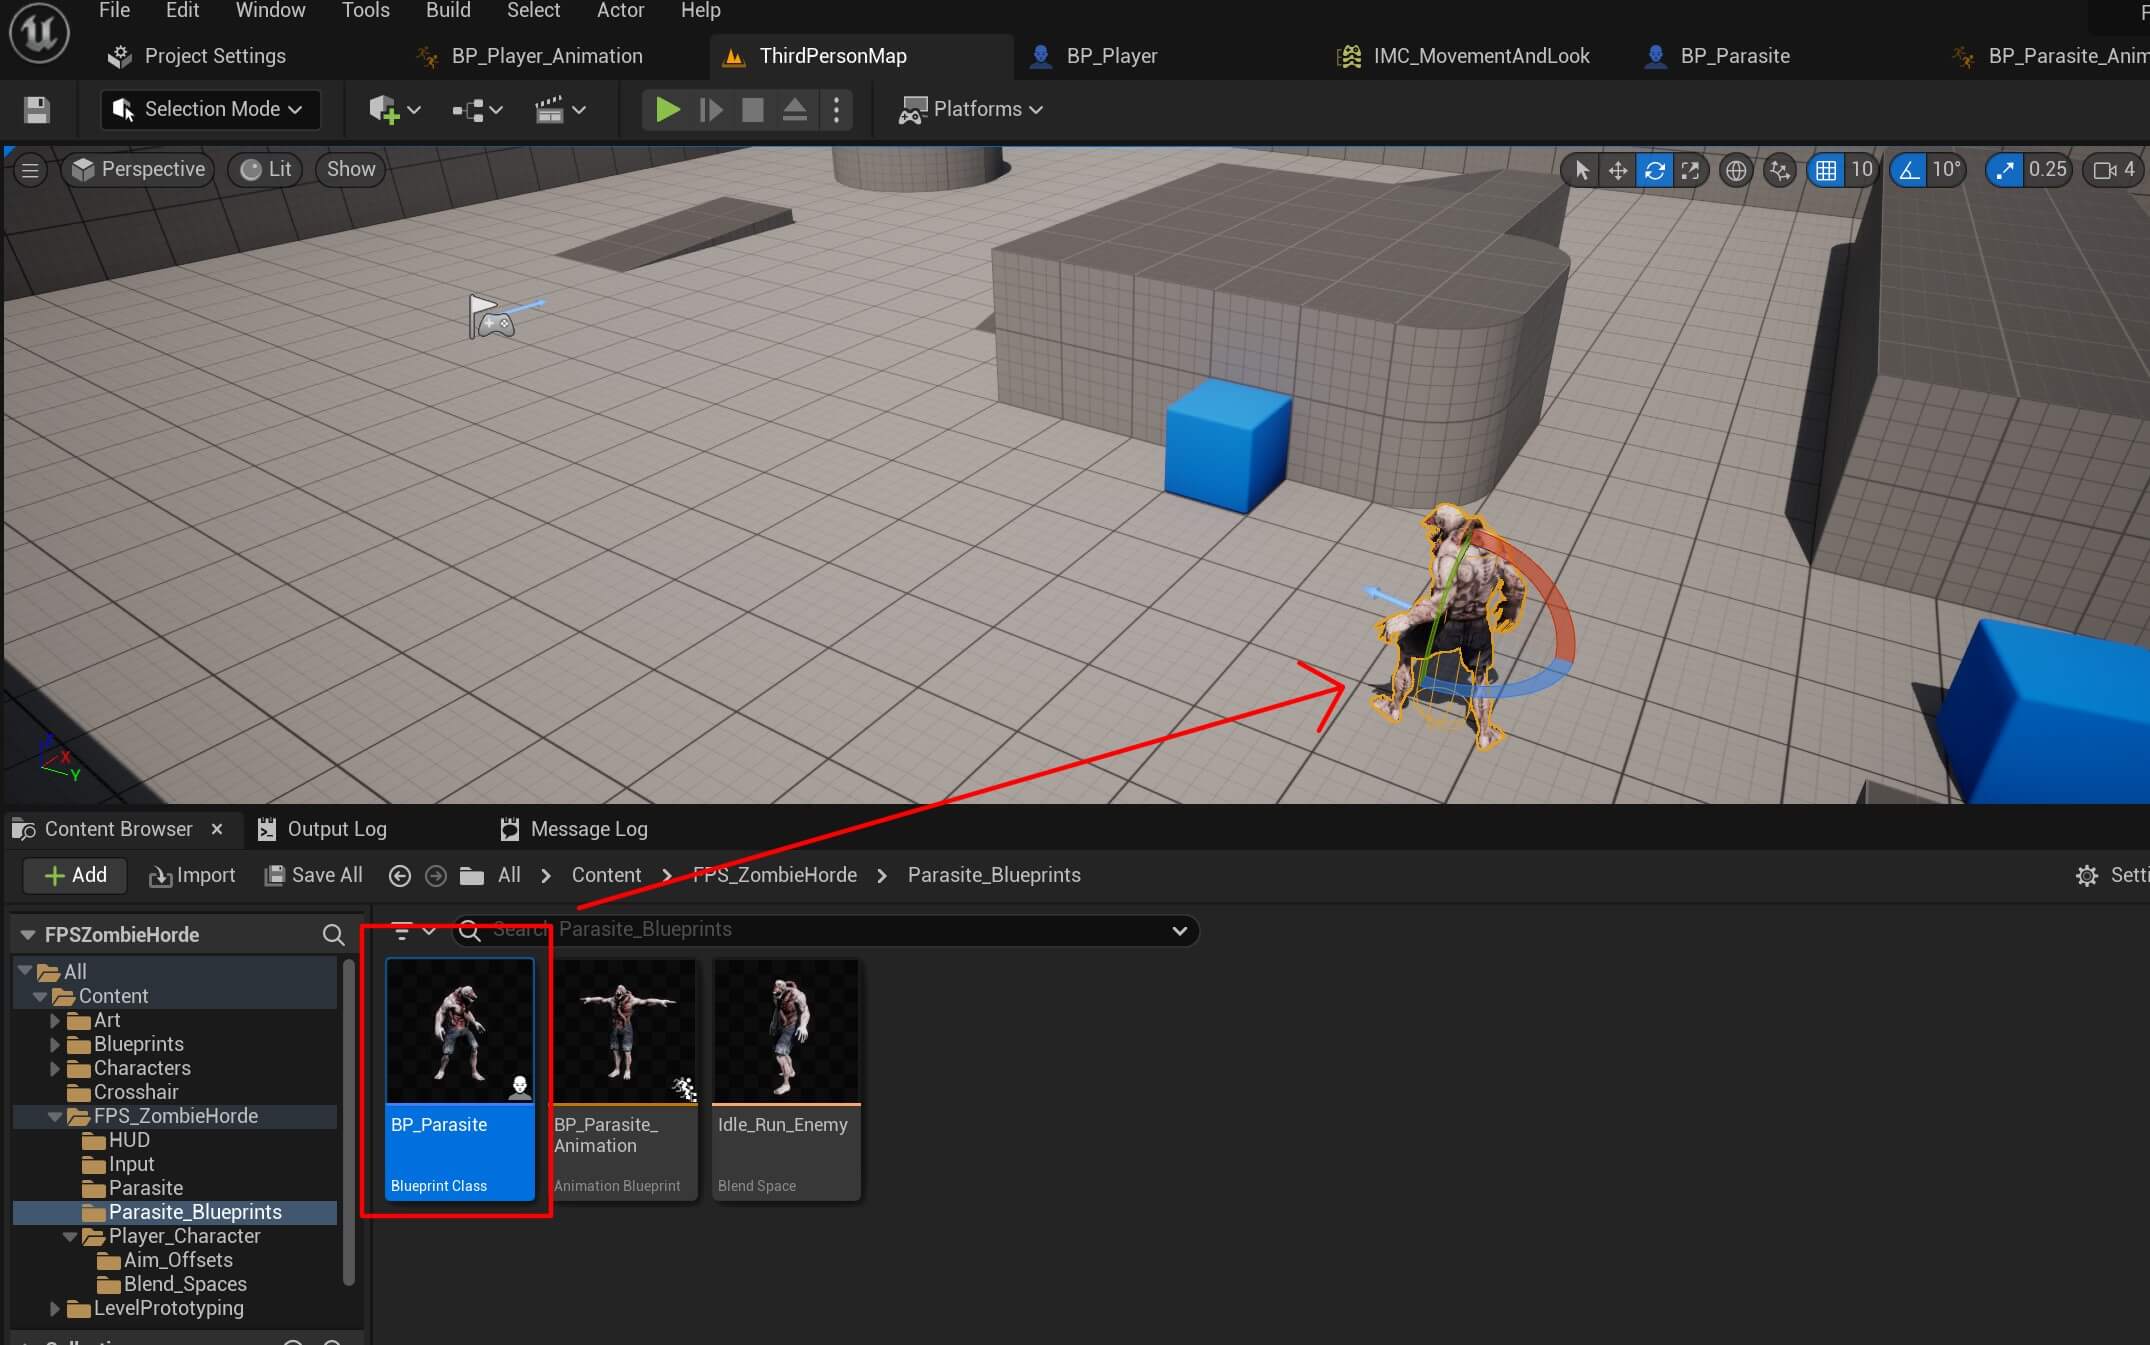The height and width of the screenshot is (1345, 2150).
Task: Toggle the Grid visibility icon
Action: click(1826, 169)
